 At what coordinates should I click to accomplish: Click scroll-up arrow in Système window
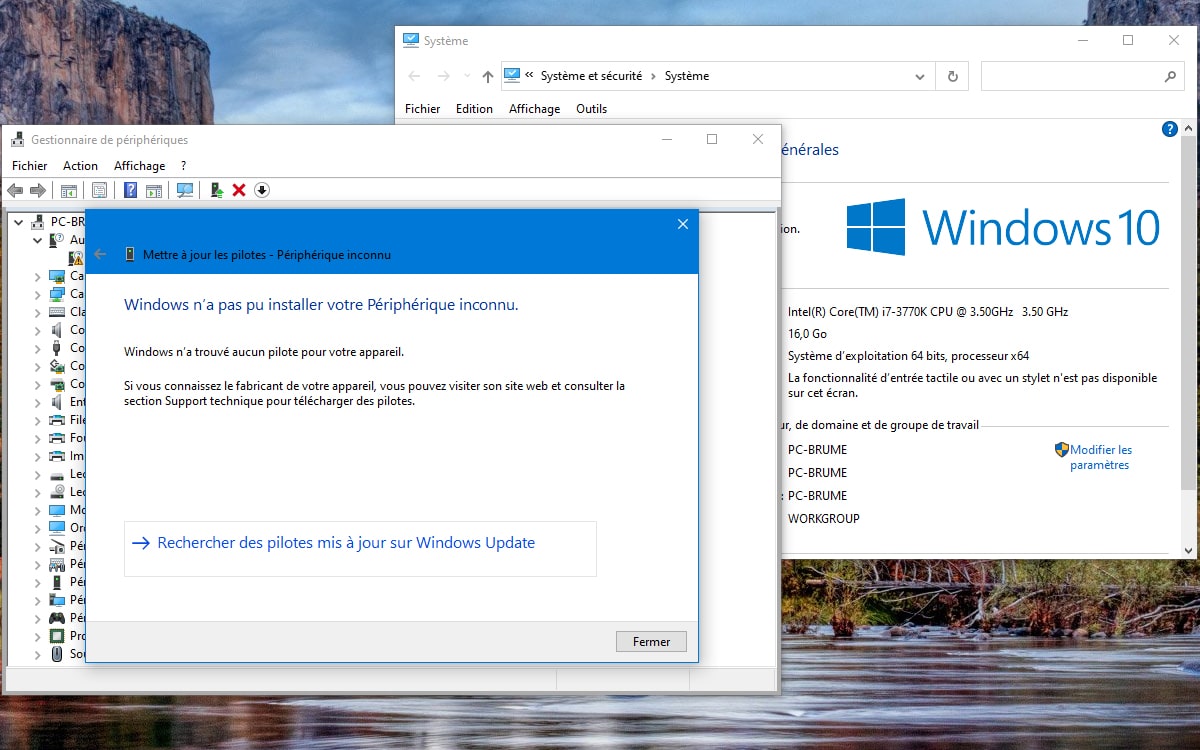point(1188,129)
